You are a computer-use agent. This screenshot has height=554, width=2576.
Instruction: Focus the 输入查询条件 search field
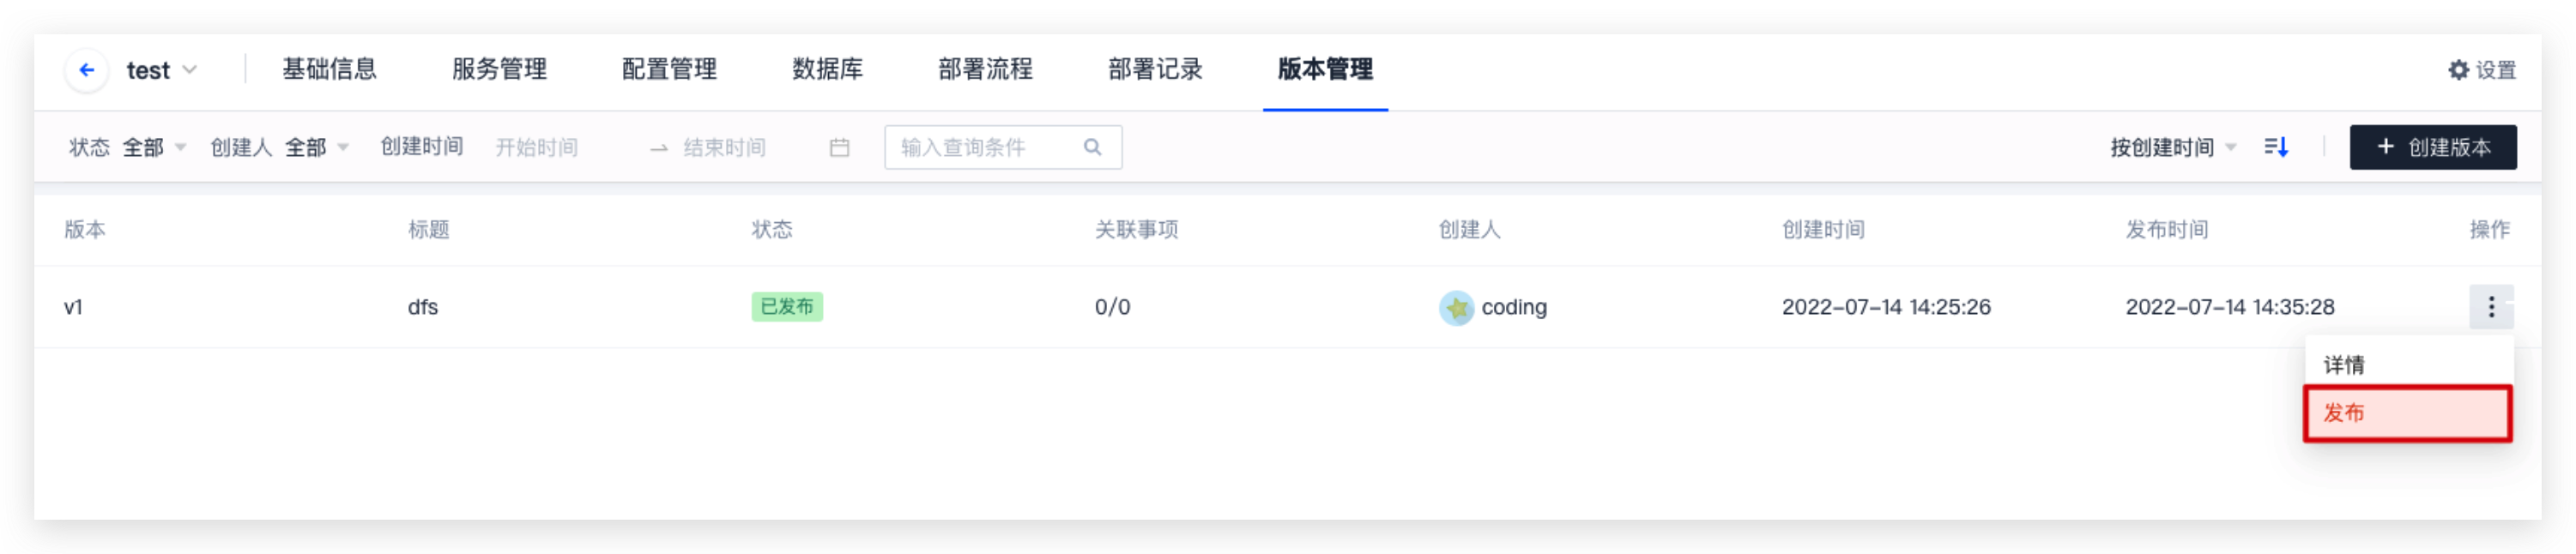[x=985, y=148]
